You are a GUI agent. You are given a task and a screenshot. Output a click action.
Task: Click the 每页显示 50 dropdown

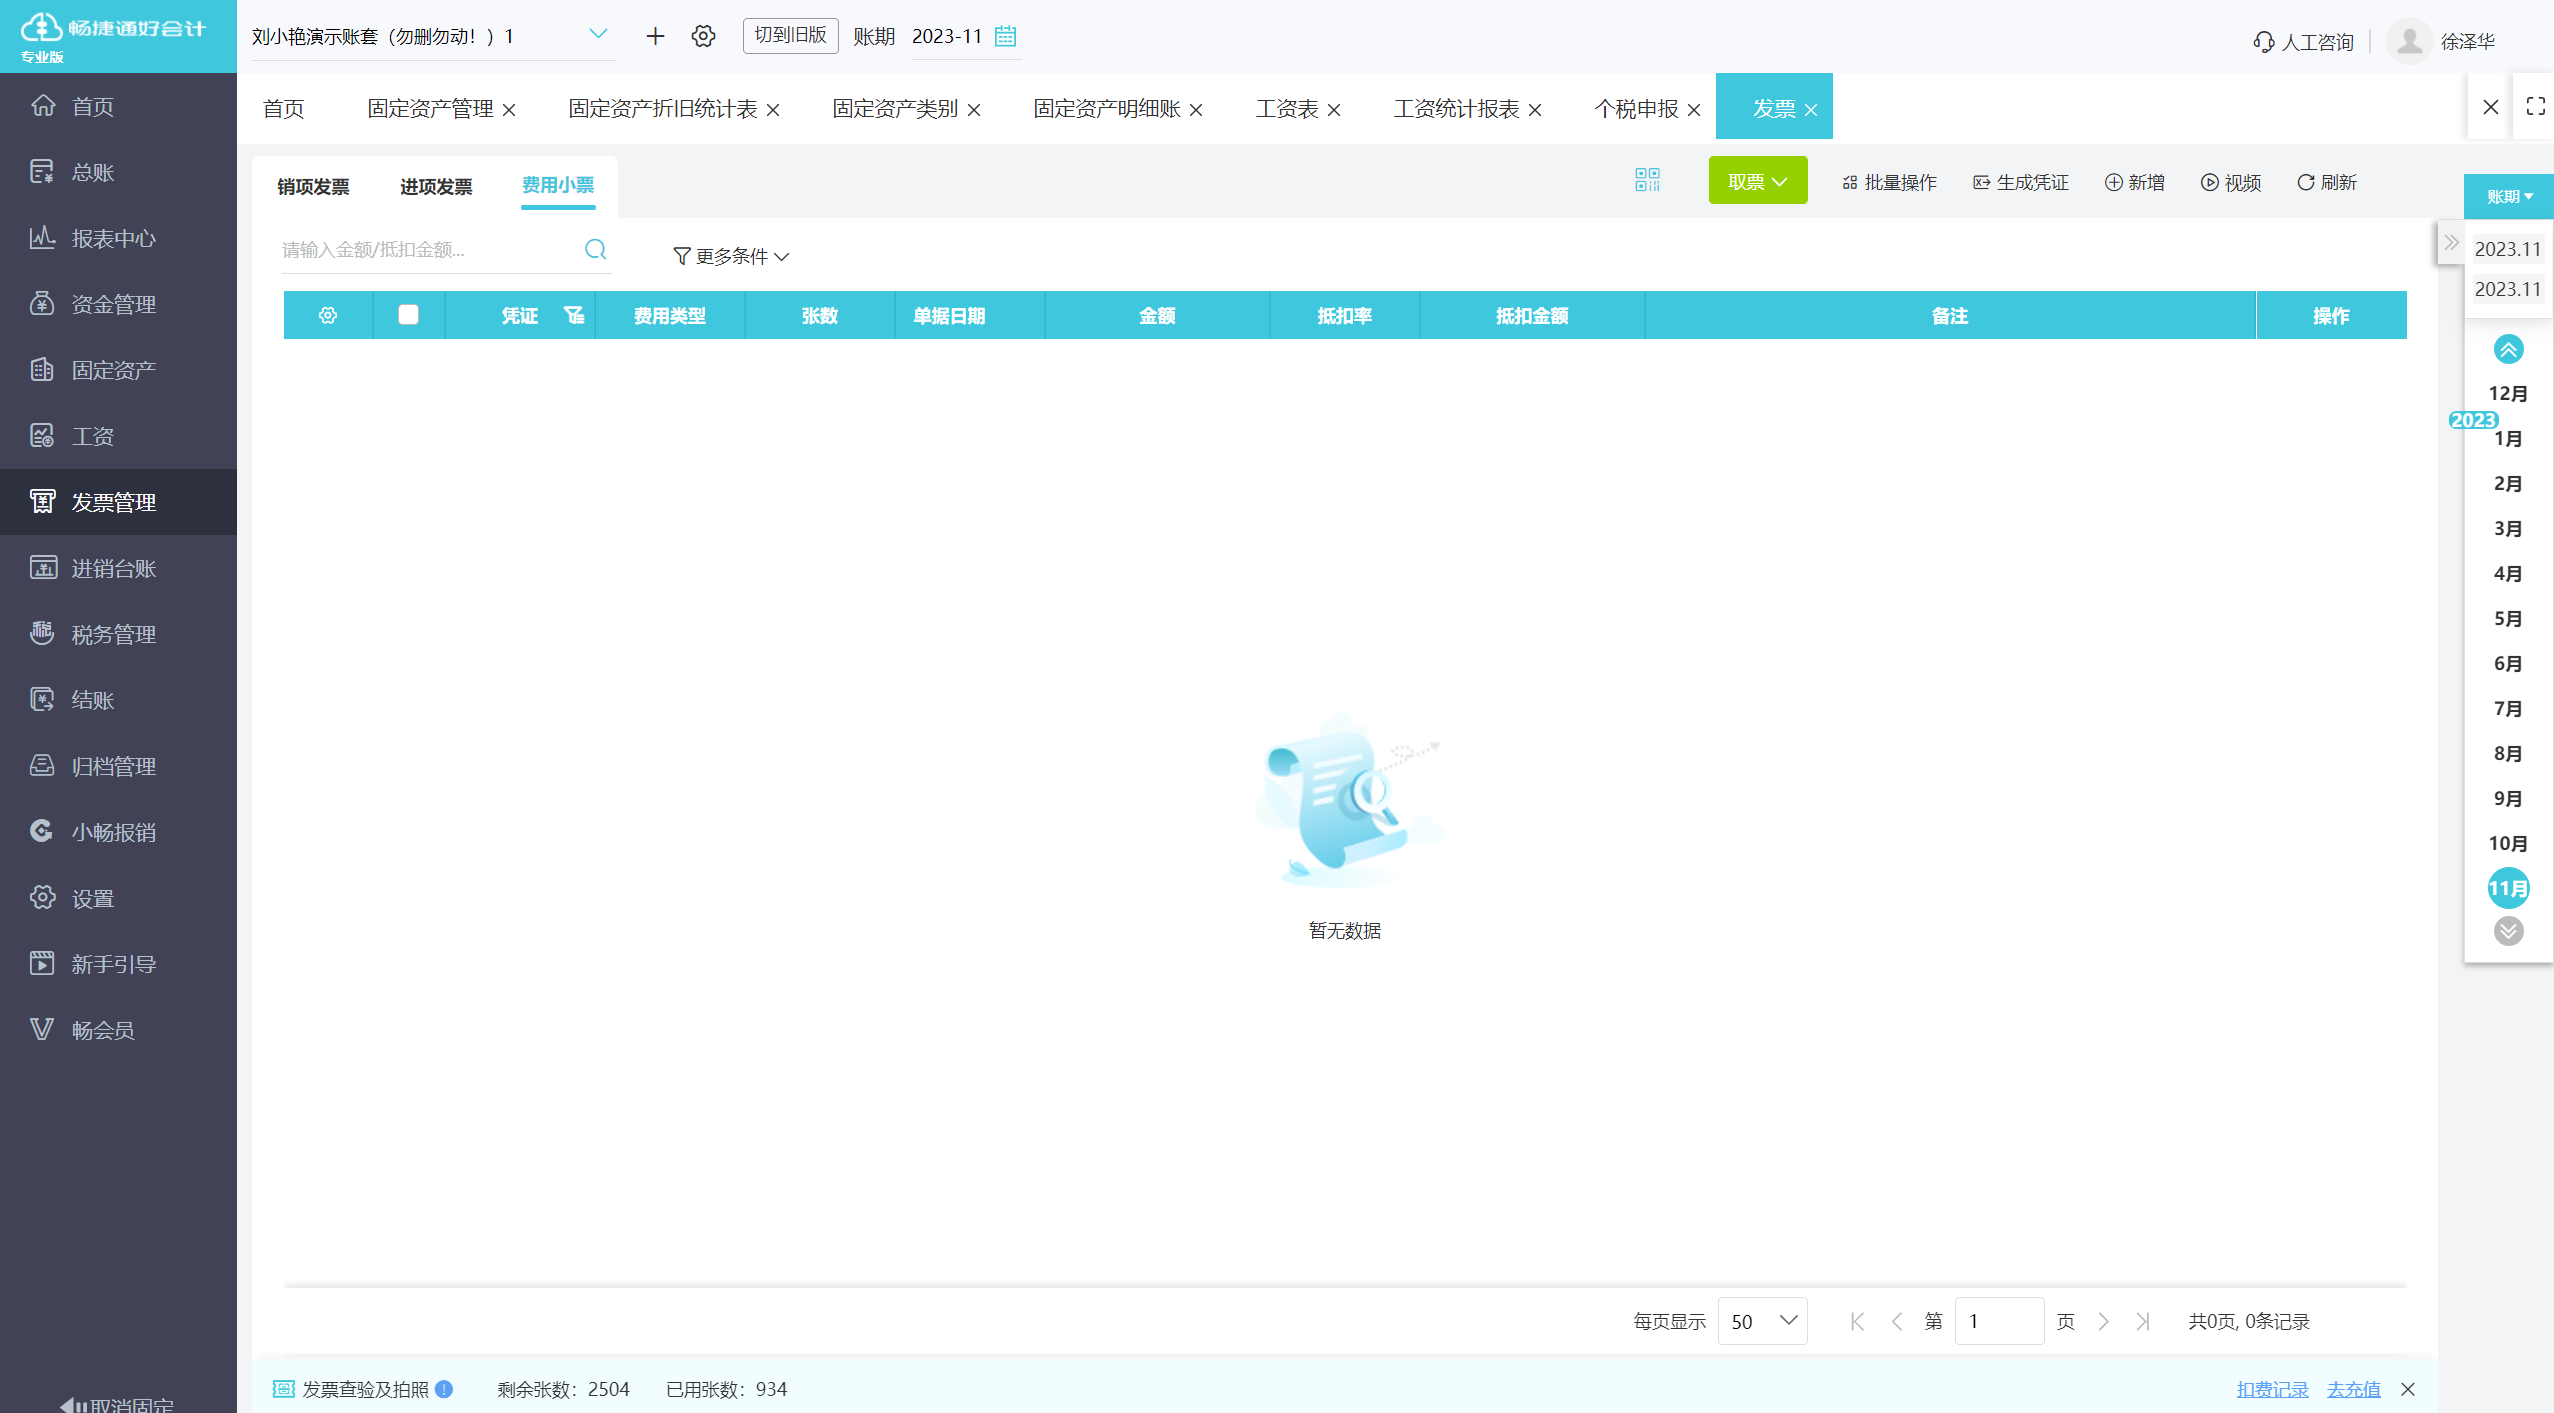tap(1762, 1321)
